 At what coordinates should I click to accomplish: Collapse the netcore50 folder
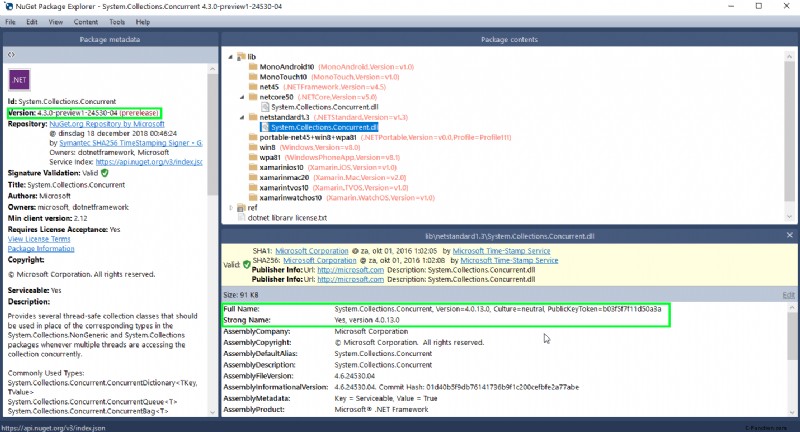(241, 97)
